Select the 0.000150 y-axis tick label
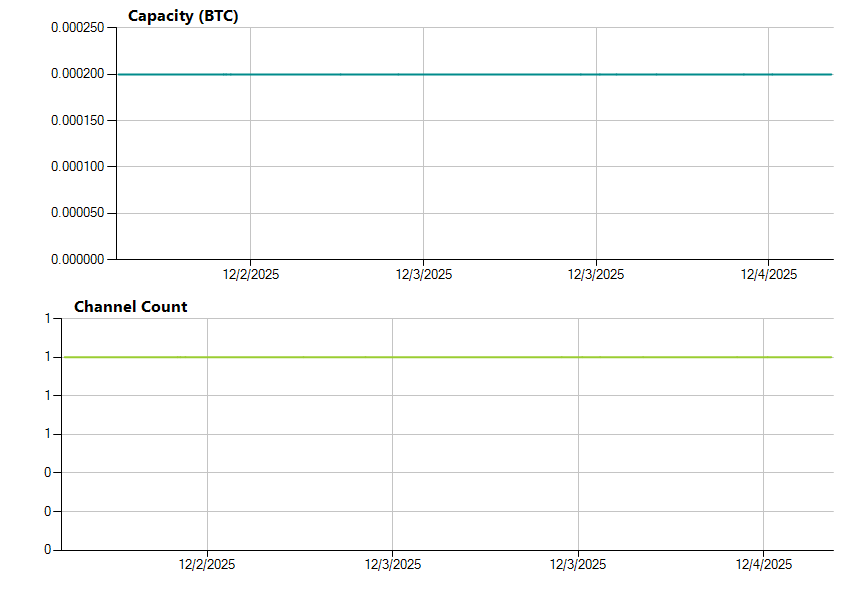This screenshot has width=860, height=600. click(77, 121)
